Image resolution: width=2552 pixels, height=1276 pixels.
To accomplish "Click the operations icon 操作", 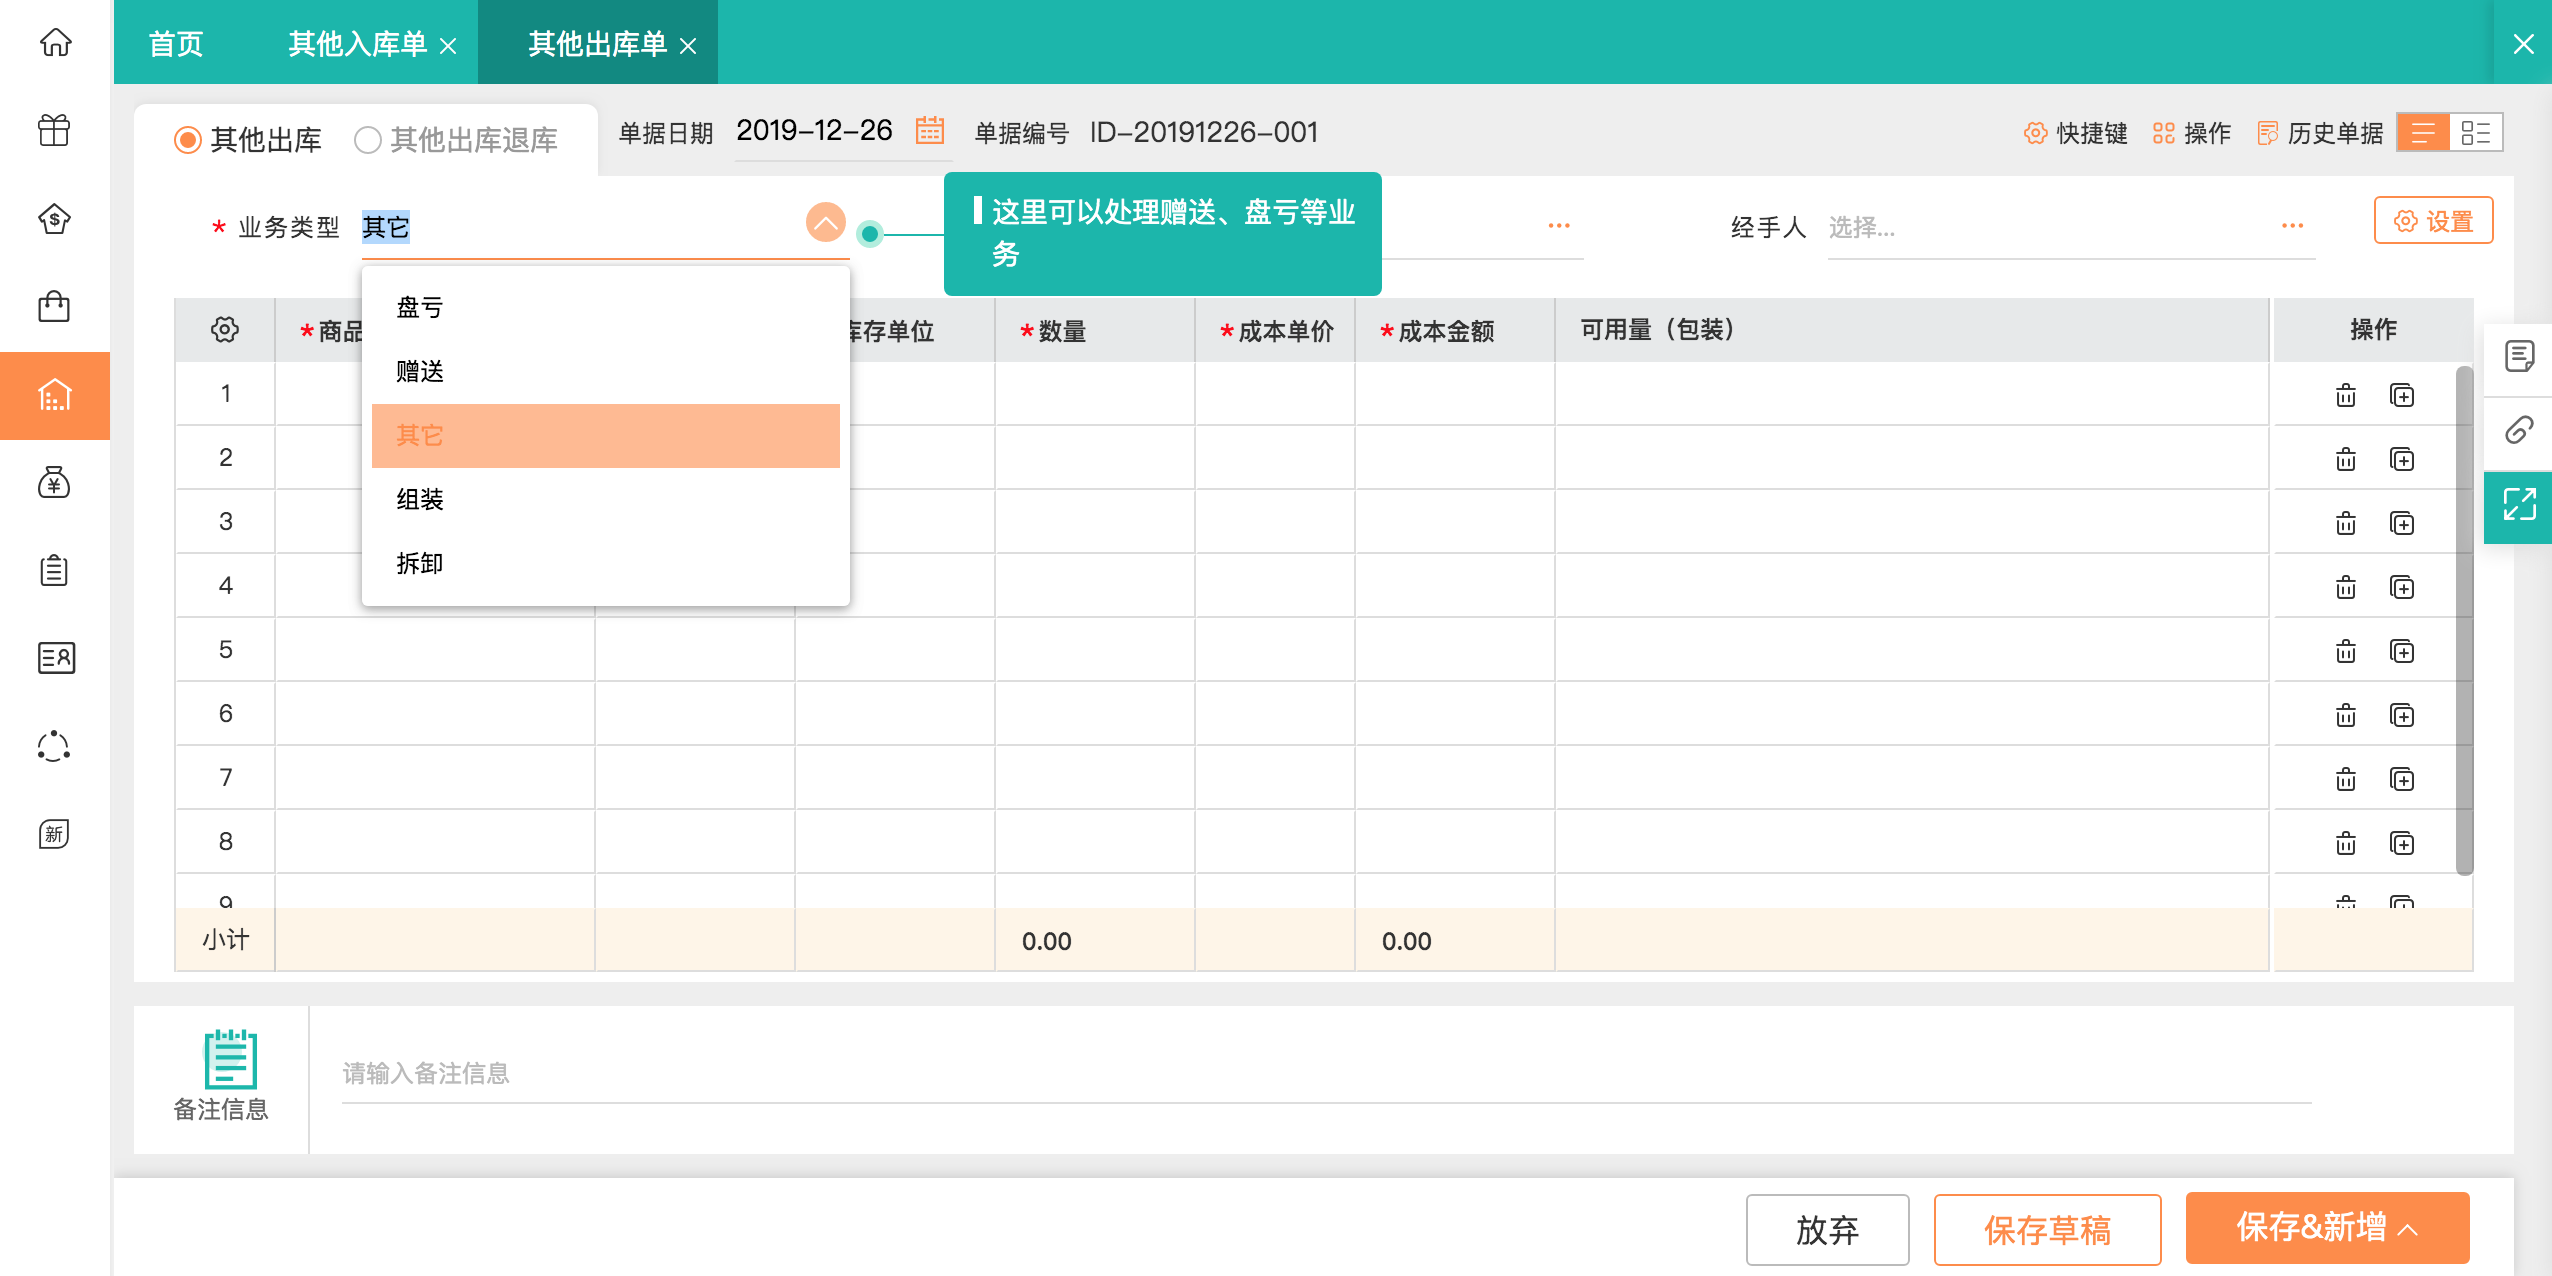I will tap(2196, 133).
